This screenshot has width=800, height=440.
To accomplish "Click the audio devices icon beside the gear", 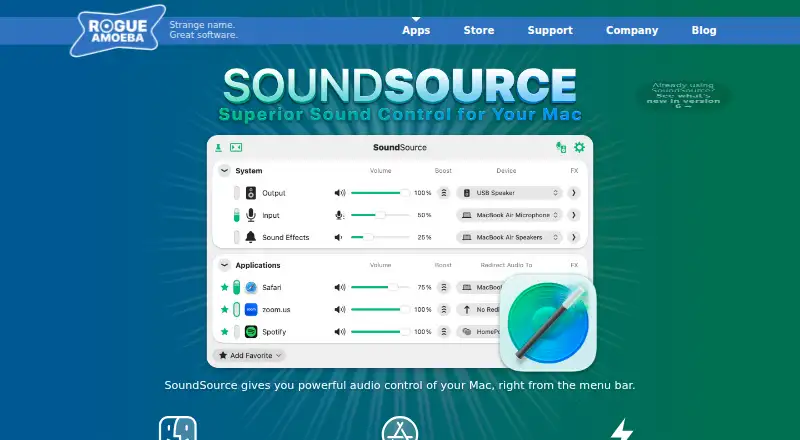I will click(561, 148).
